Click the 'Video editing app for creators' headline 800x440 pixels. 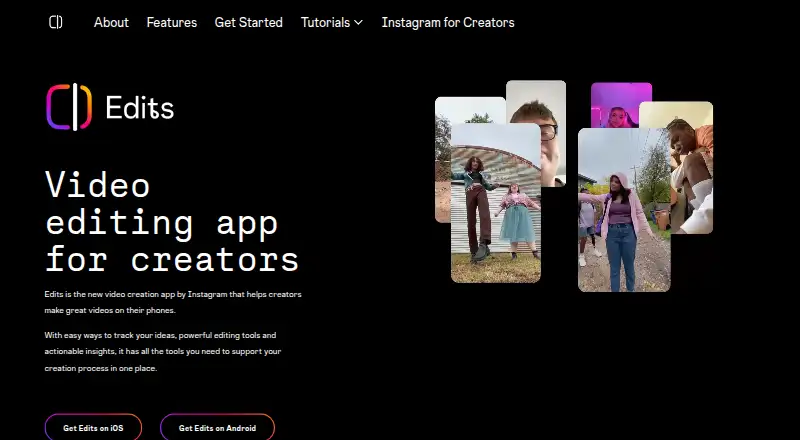pos(172,222)
